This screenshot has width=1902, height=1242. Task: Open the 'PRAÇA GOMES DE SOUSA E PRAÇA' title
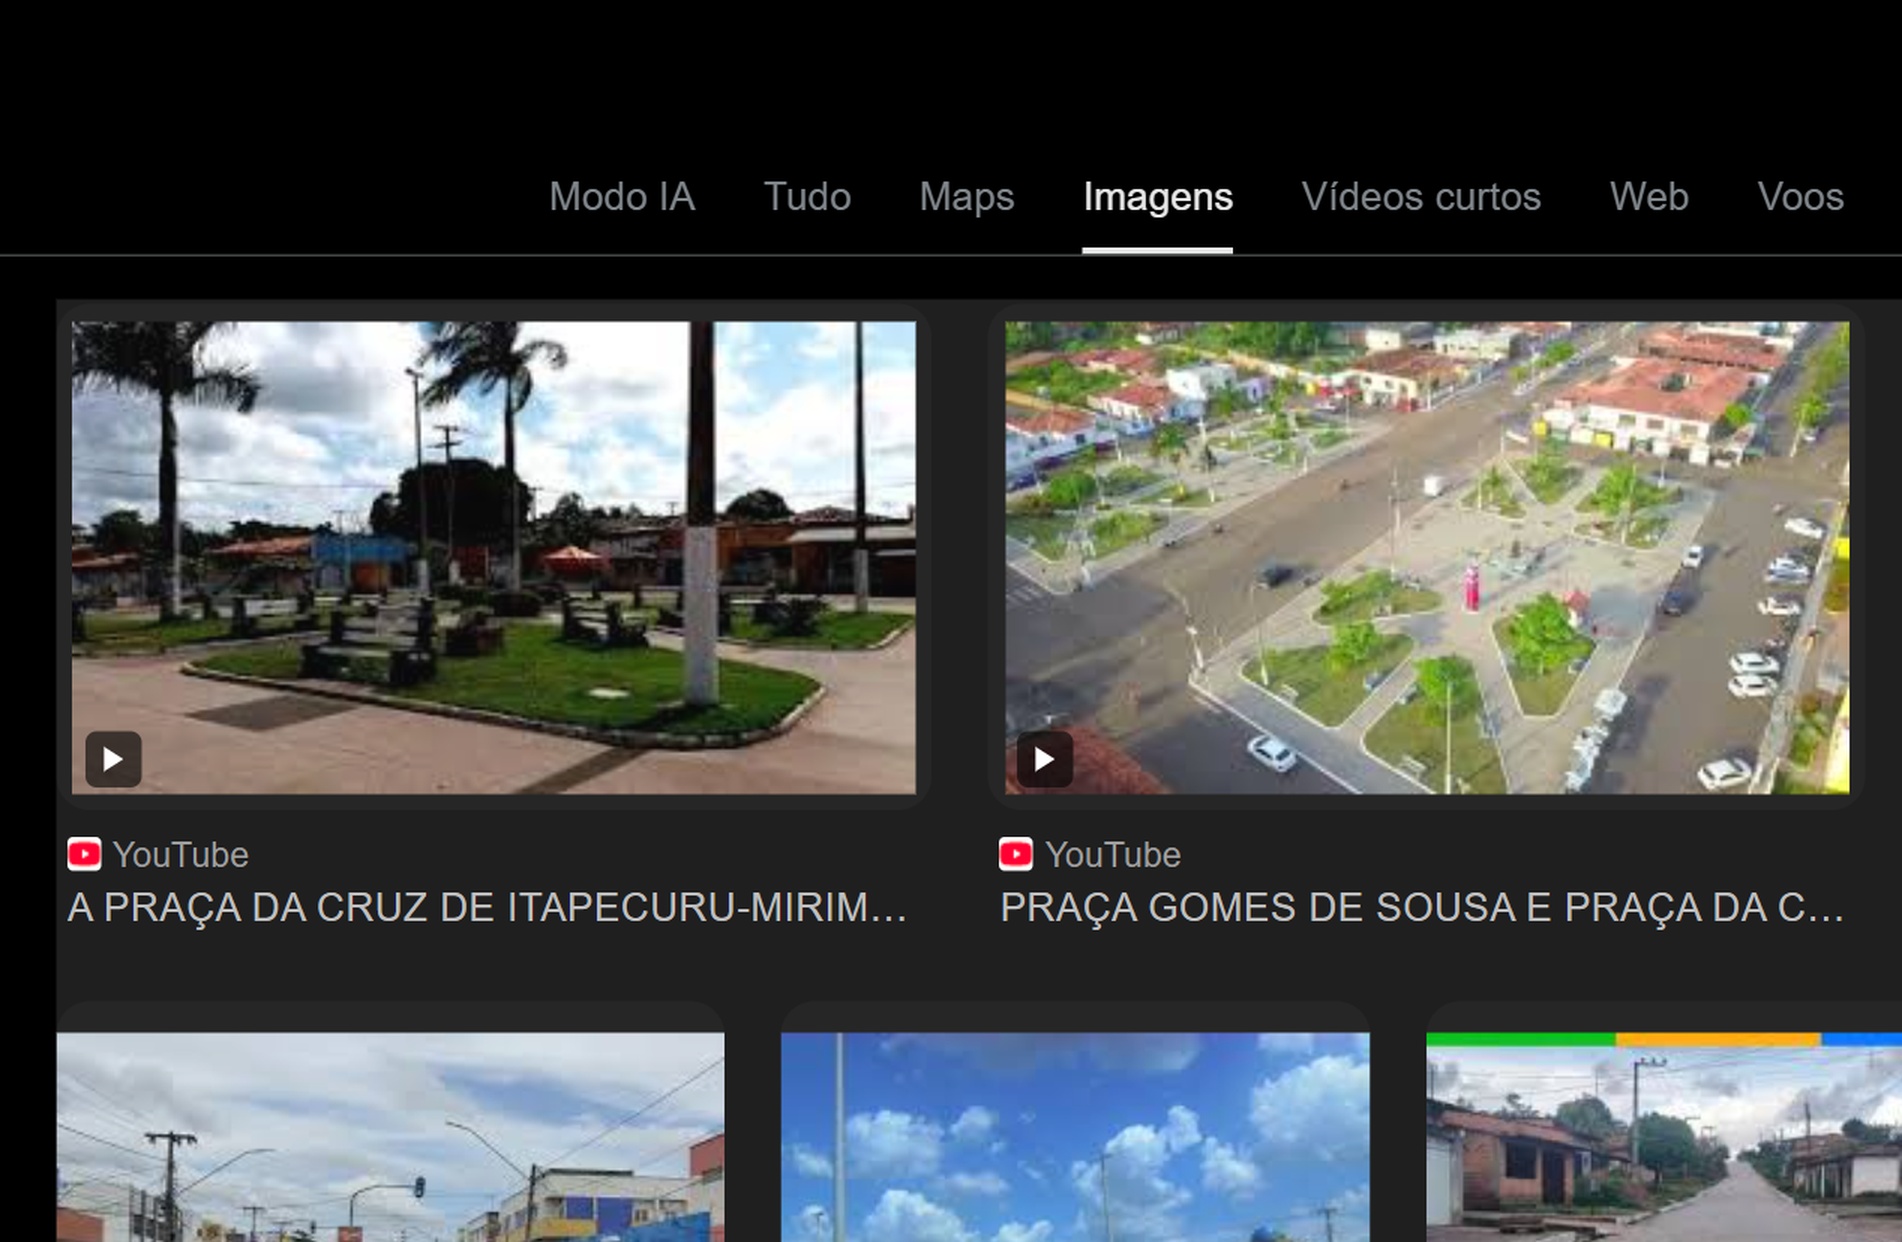coord(1421,908)
